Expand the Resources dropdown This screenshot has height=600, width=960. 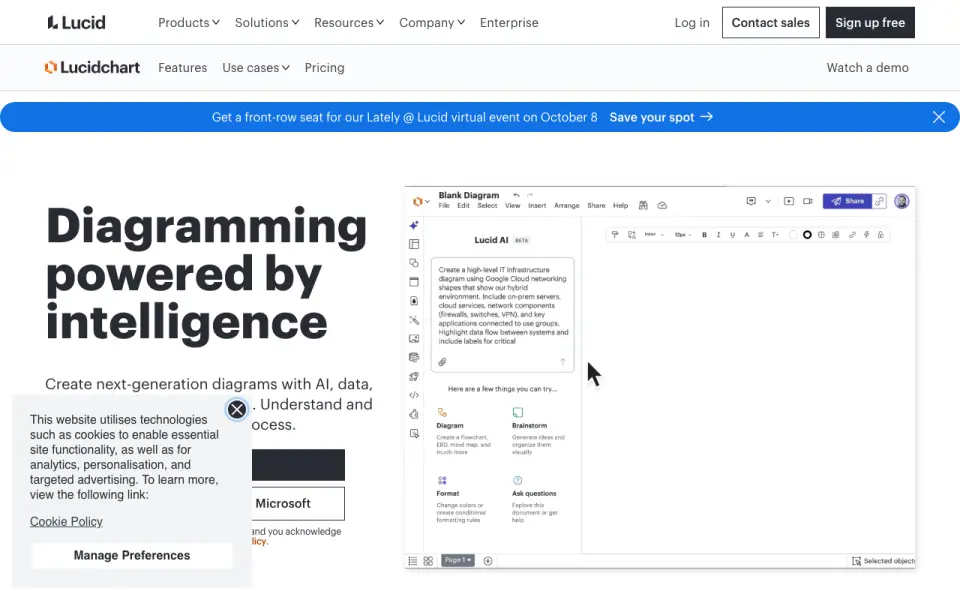coord(349,23)
